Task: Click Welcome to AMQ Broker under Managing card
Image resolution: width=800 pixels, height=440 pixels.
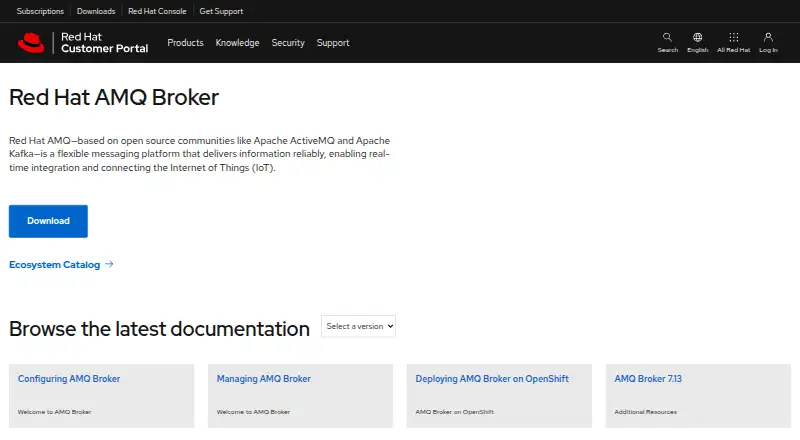Action: 253,412
